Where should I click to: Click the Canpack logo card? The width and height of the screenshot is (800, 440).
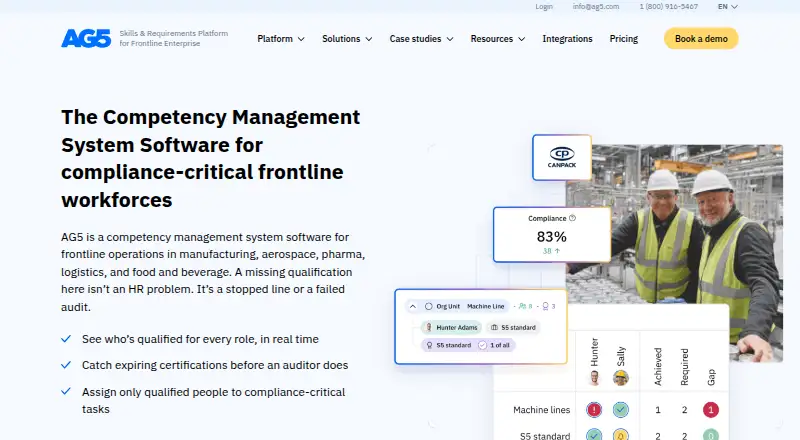click(x=562, y=157)
